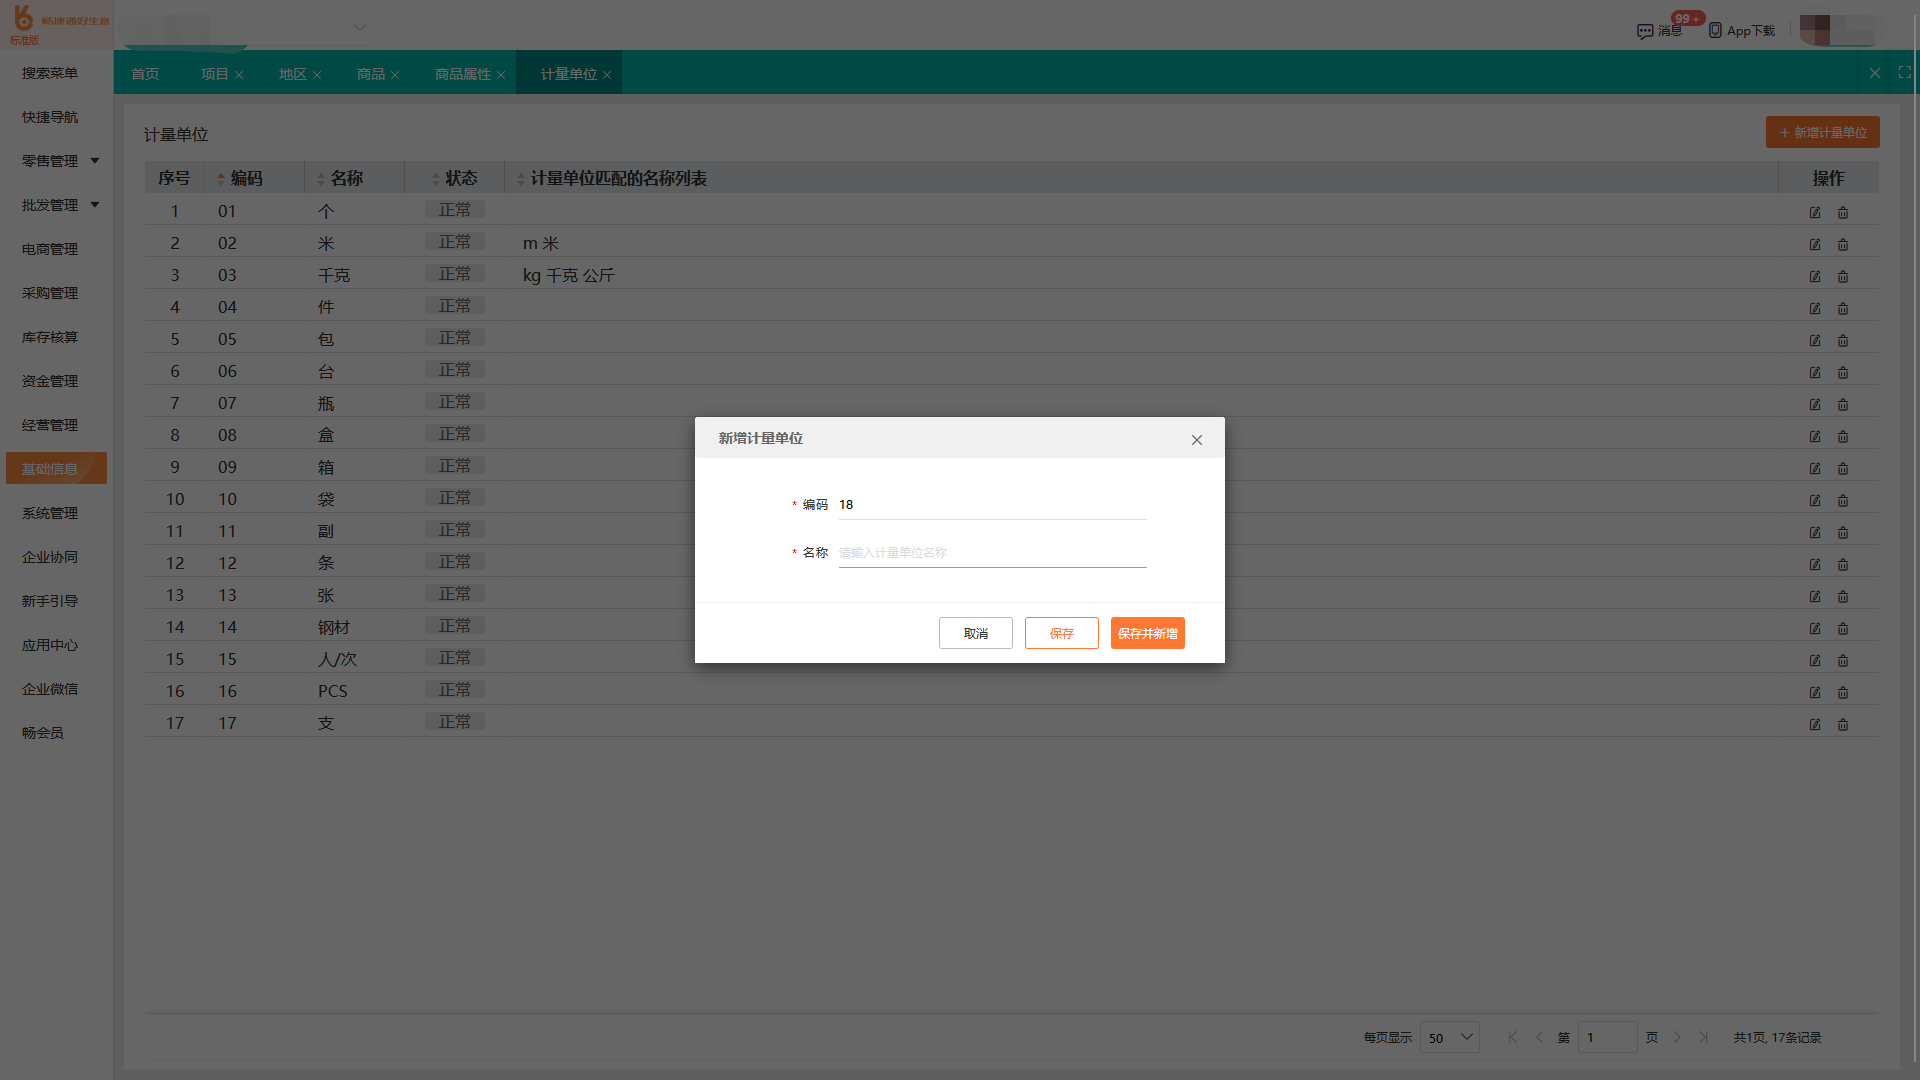
Task: Click the delete icon for row 2
Action: tap(1844, 243)
